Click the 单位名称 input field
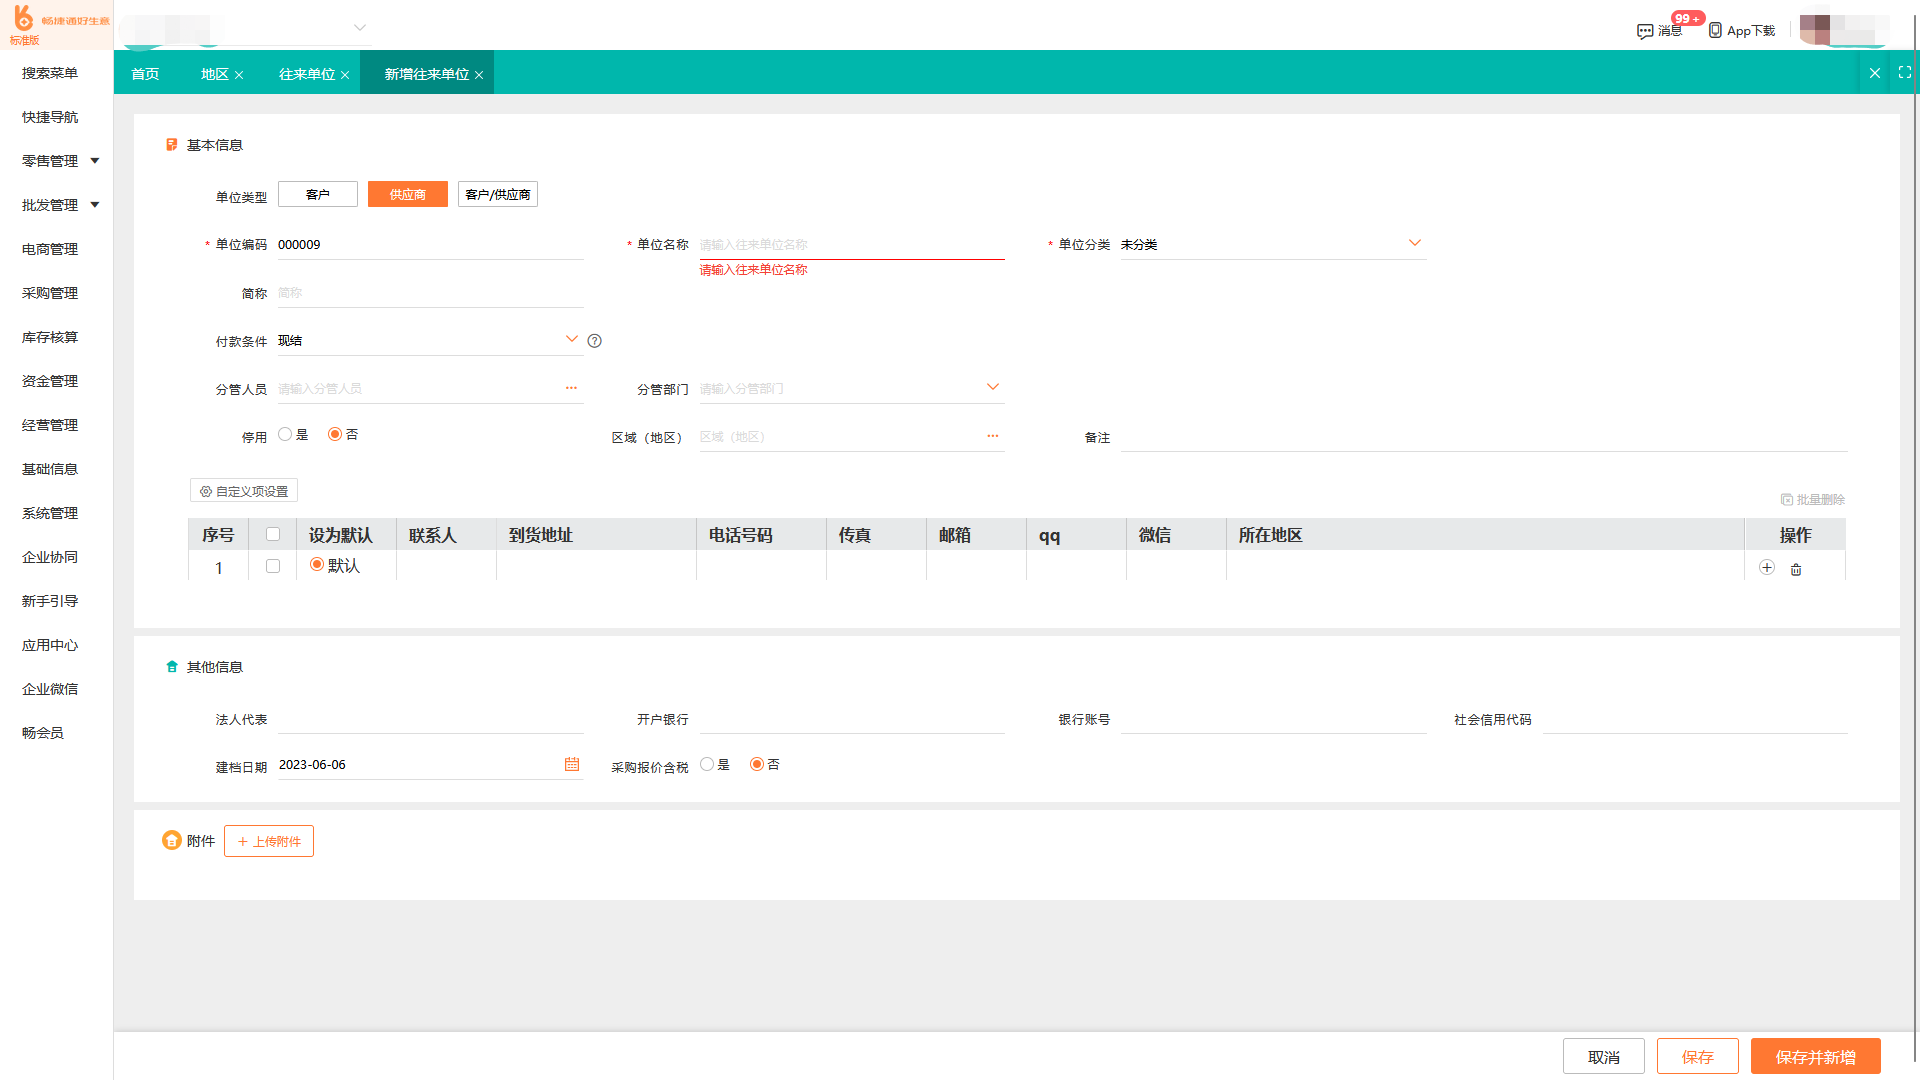1920x1080 pixels. pyautogui.click(x=849, y=244)
